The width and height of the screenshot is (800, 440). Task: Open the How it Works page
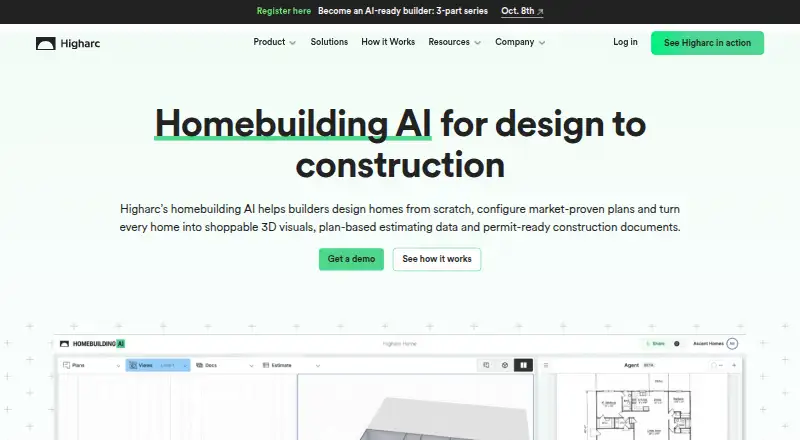(388, 42)
